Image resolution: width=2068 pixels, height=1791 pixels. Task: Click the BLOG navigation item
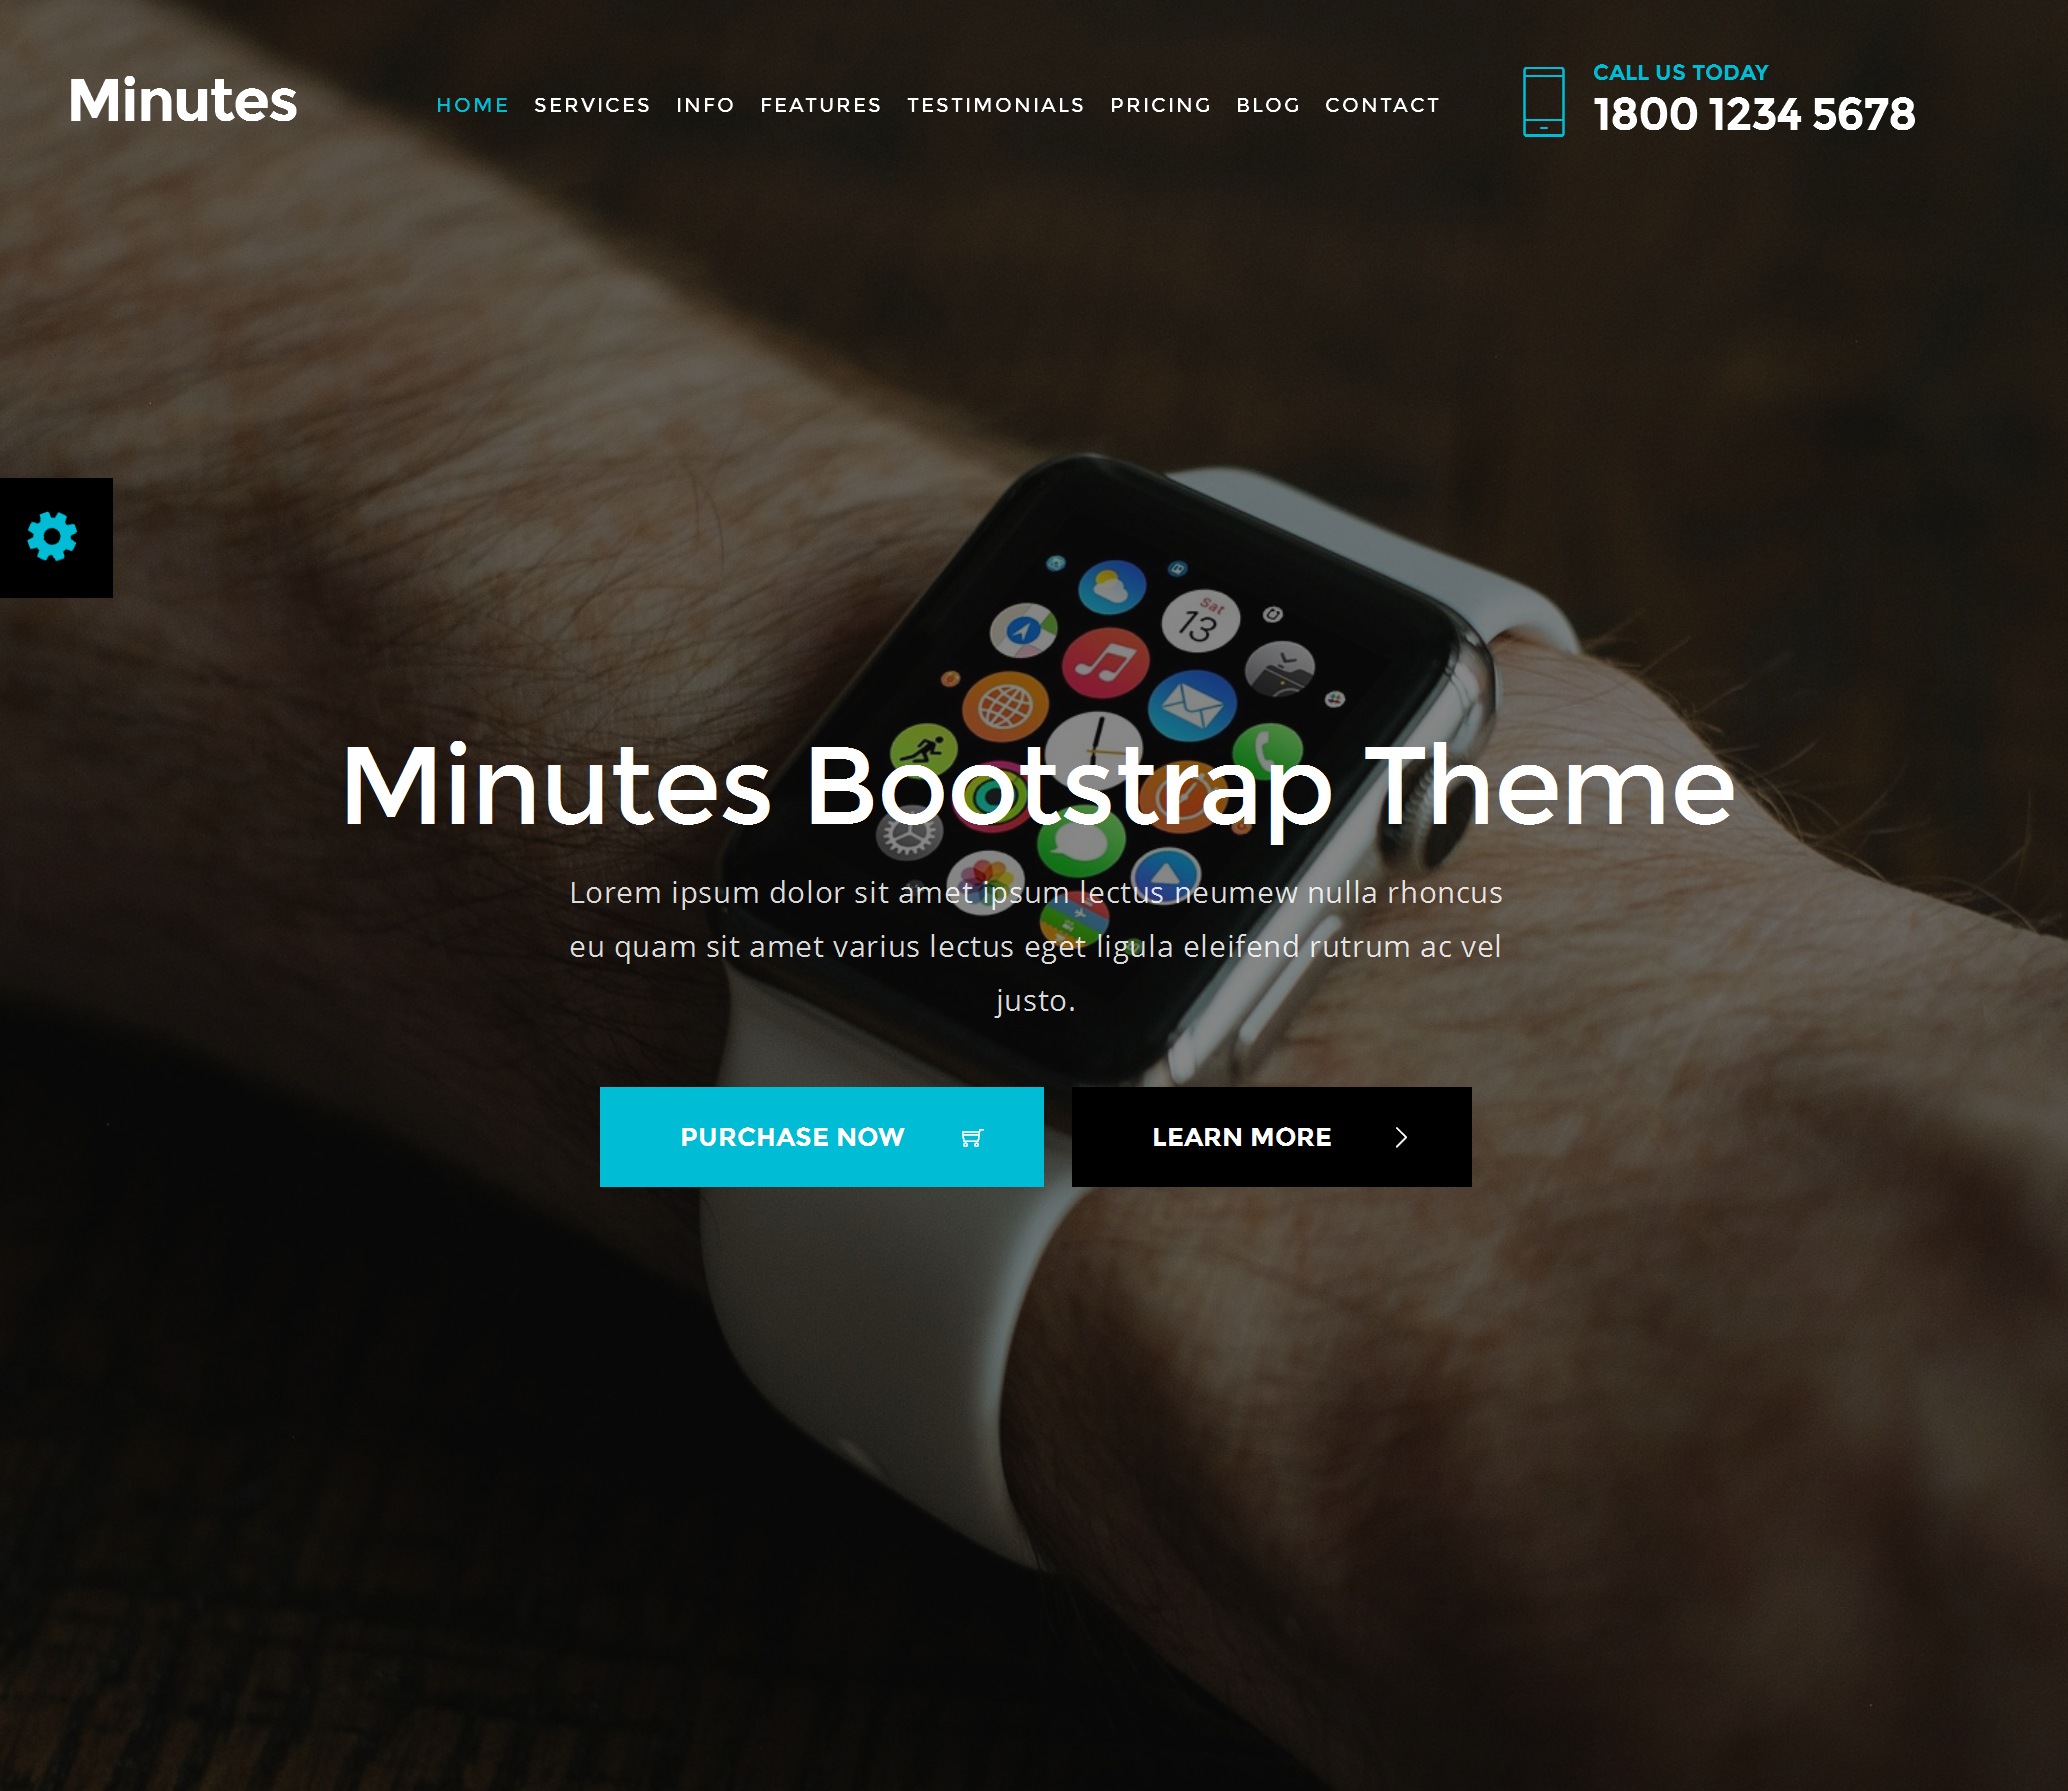pyautogui.click(x=1268, y=104)
